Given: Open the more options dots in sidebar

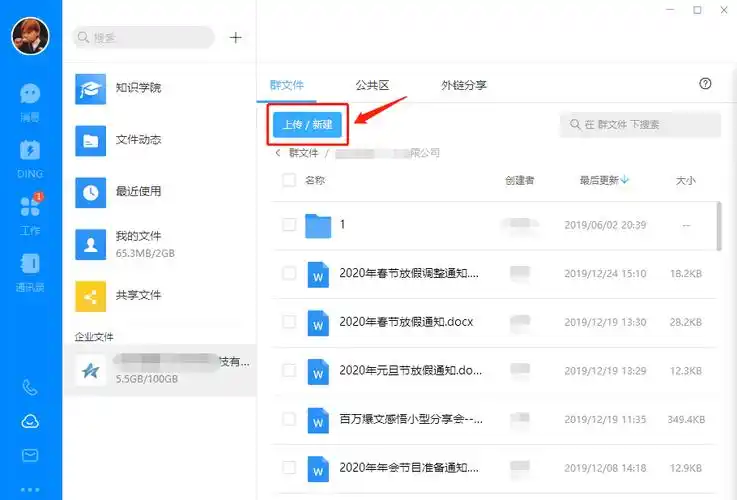Looking at the screenshot, I should tap(30, 489).
